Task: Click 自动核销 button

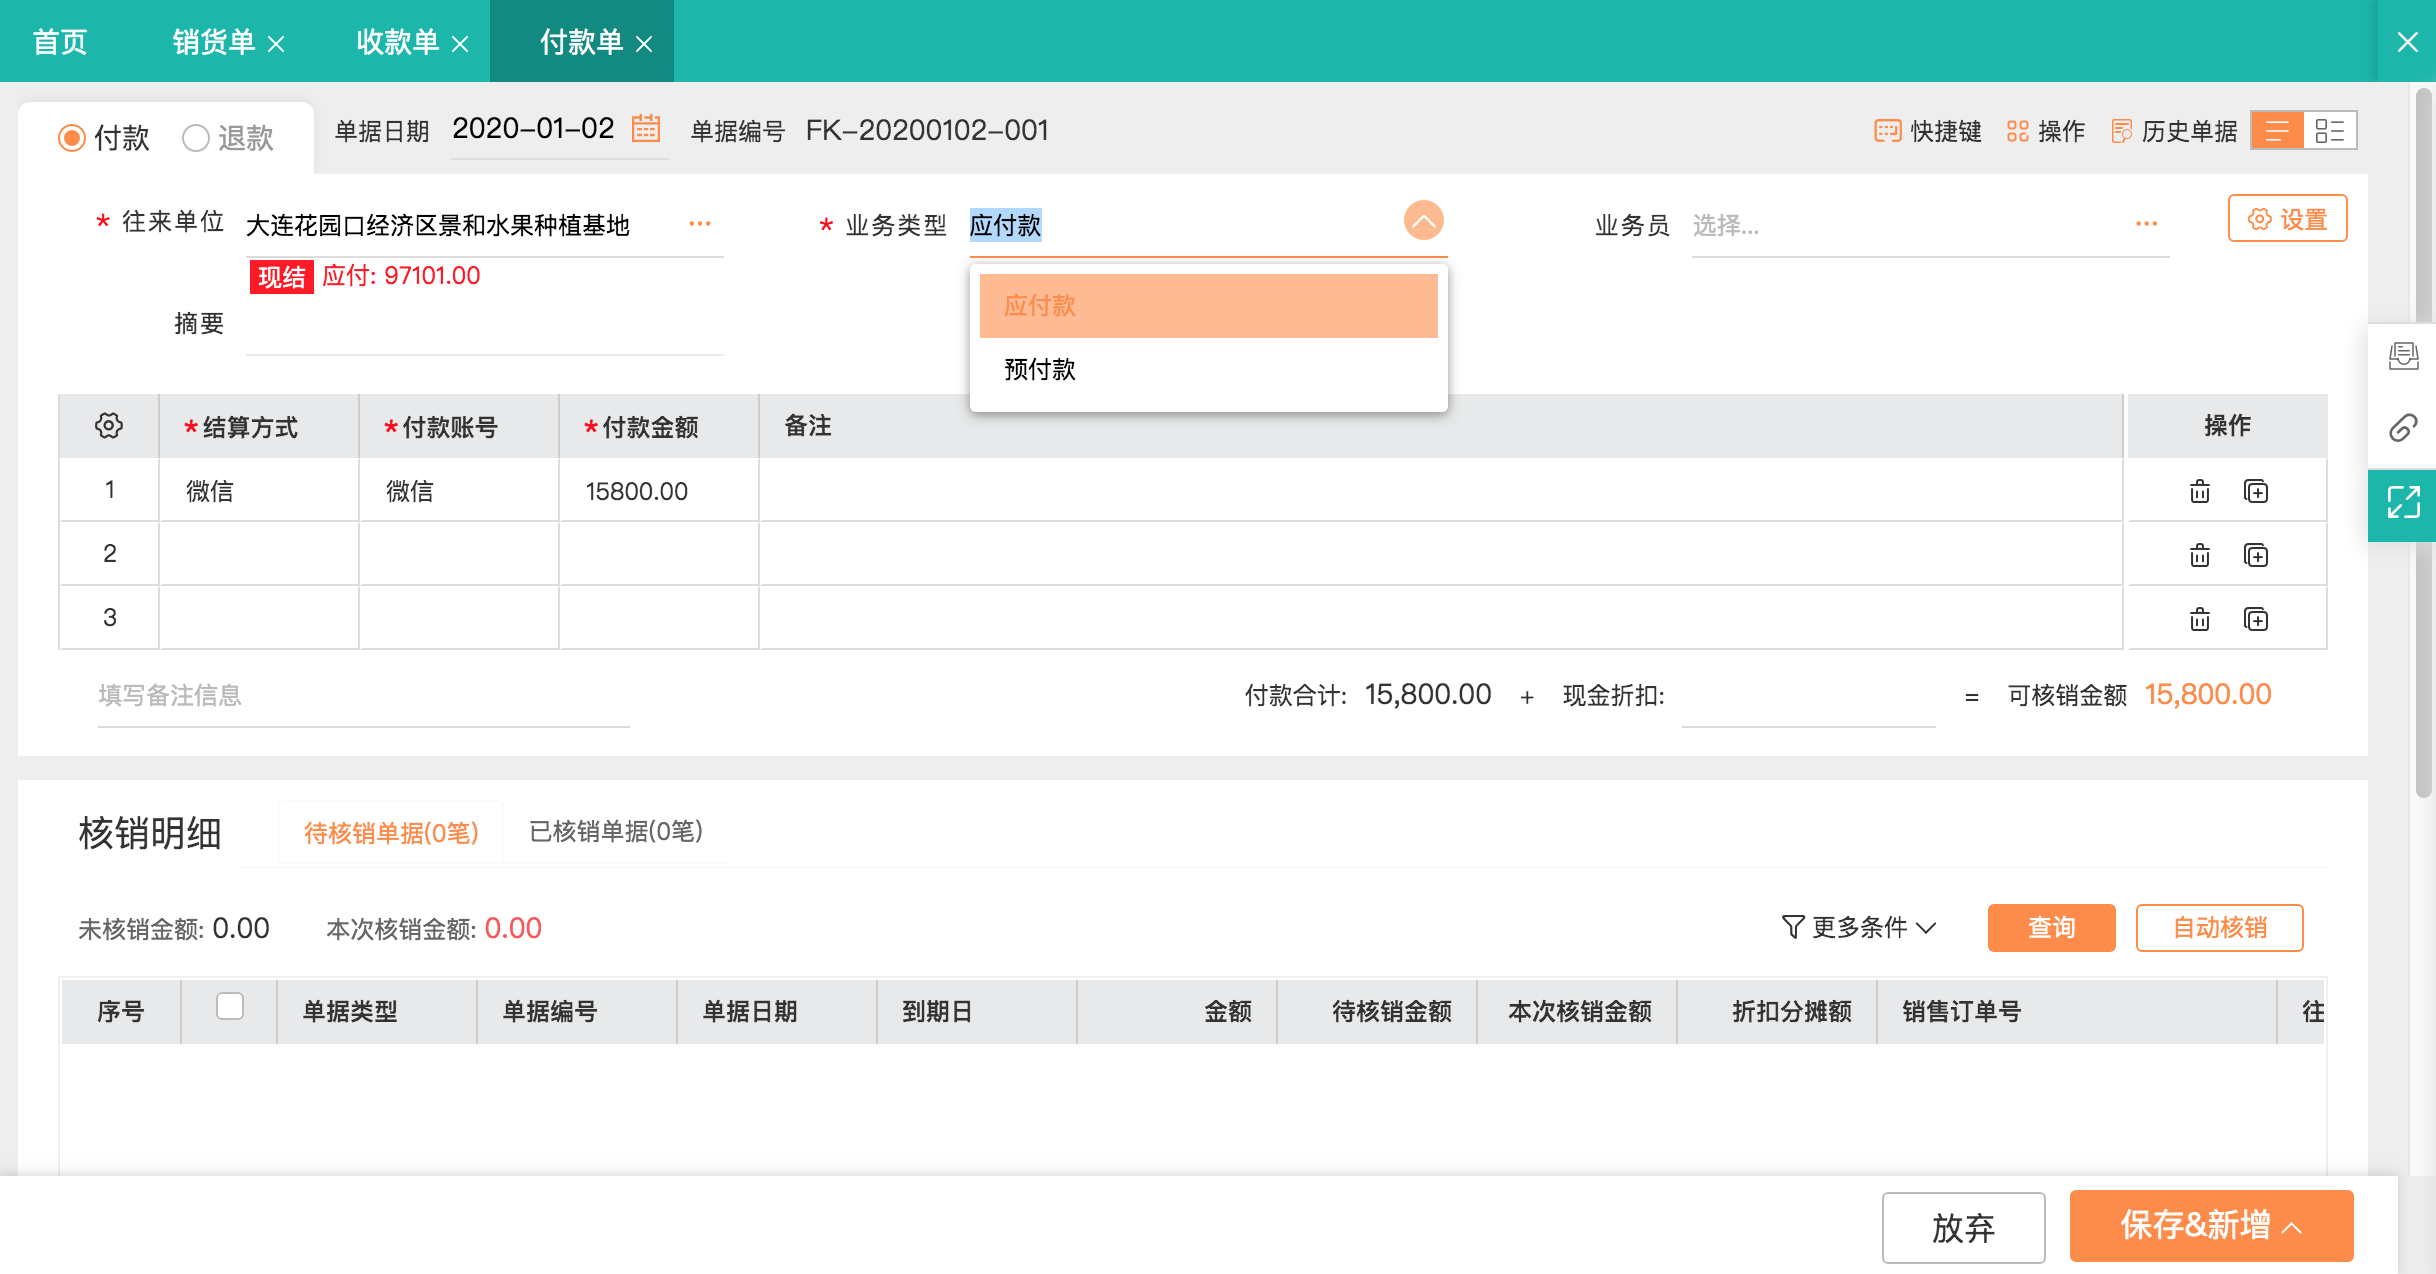Action: (2220, 928)
